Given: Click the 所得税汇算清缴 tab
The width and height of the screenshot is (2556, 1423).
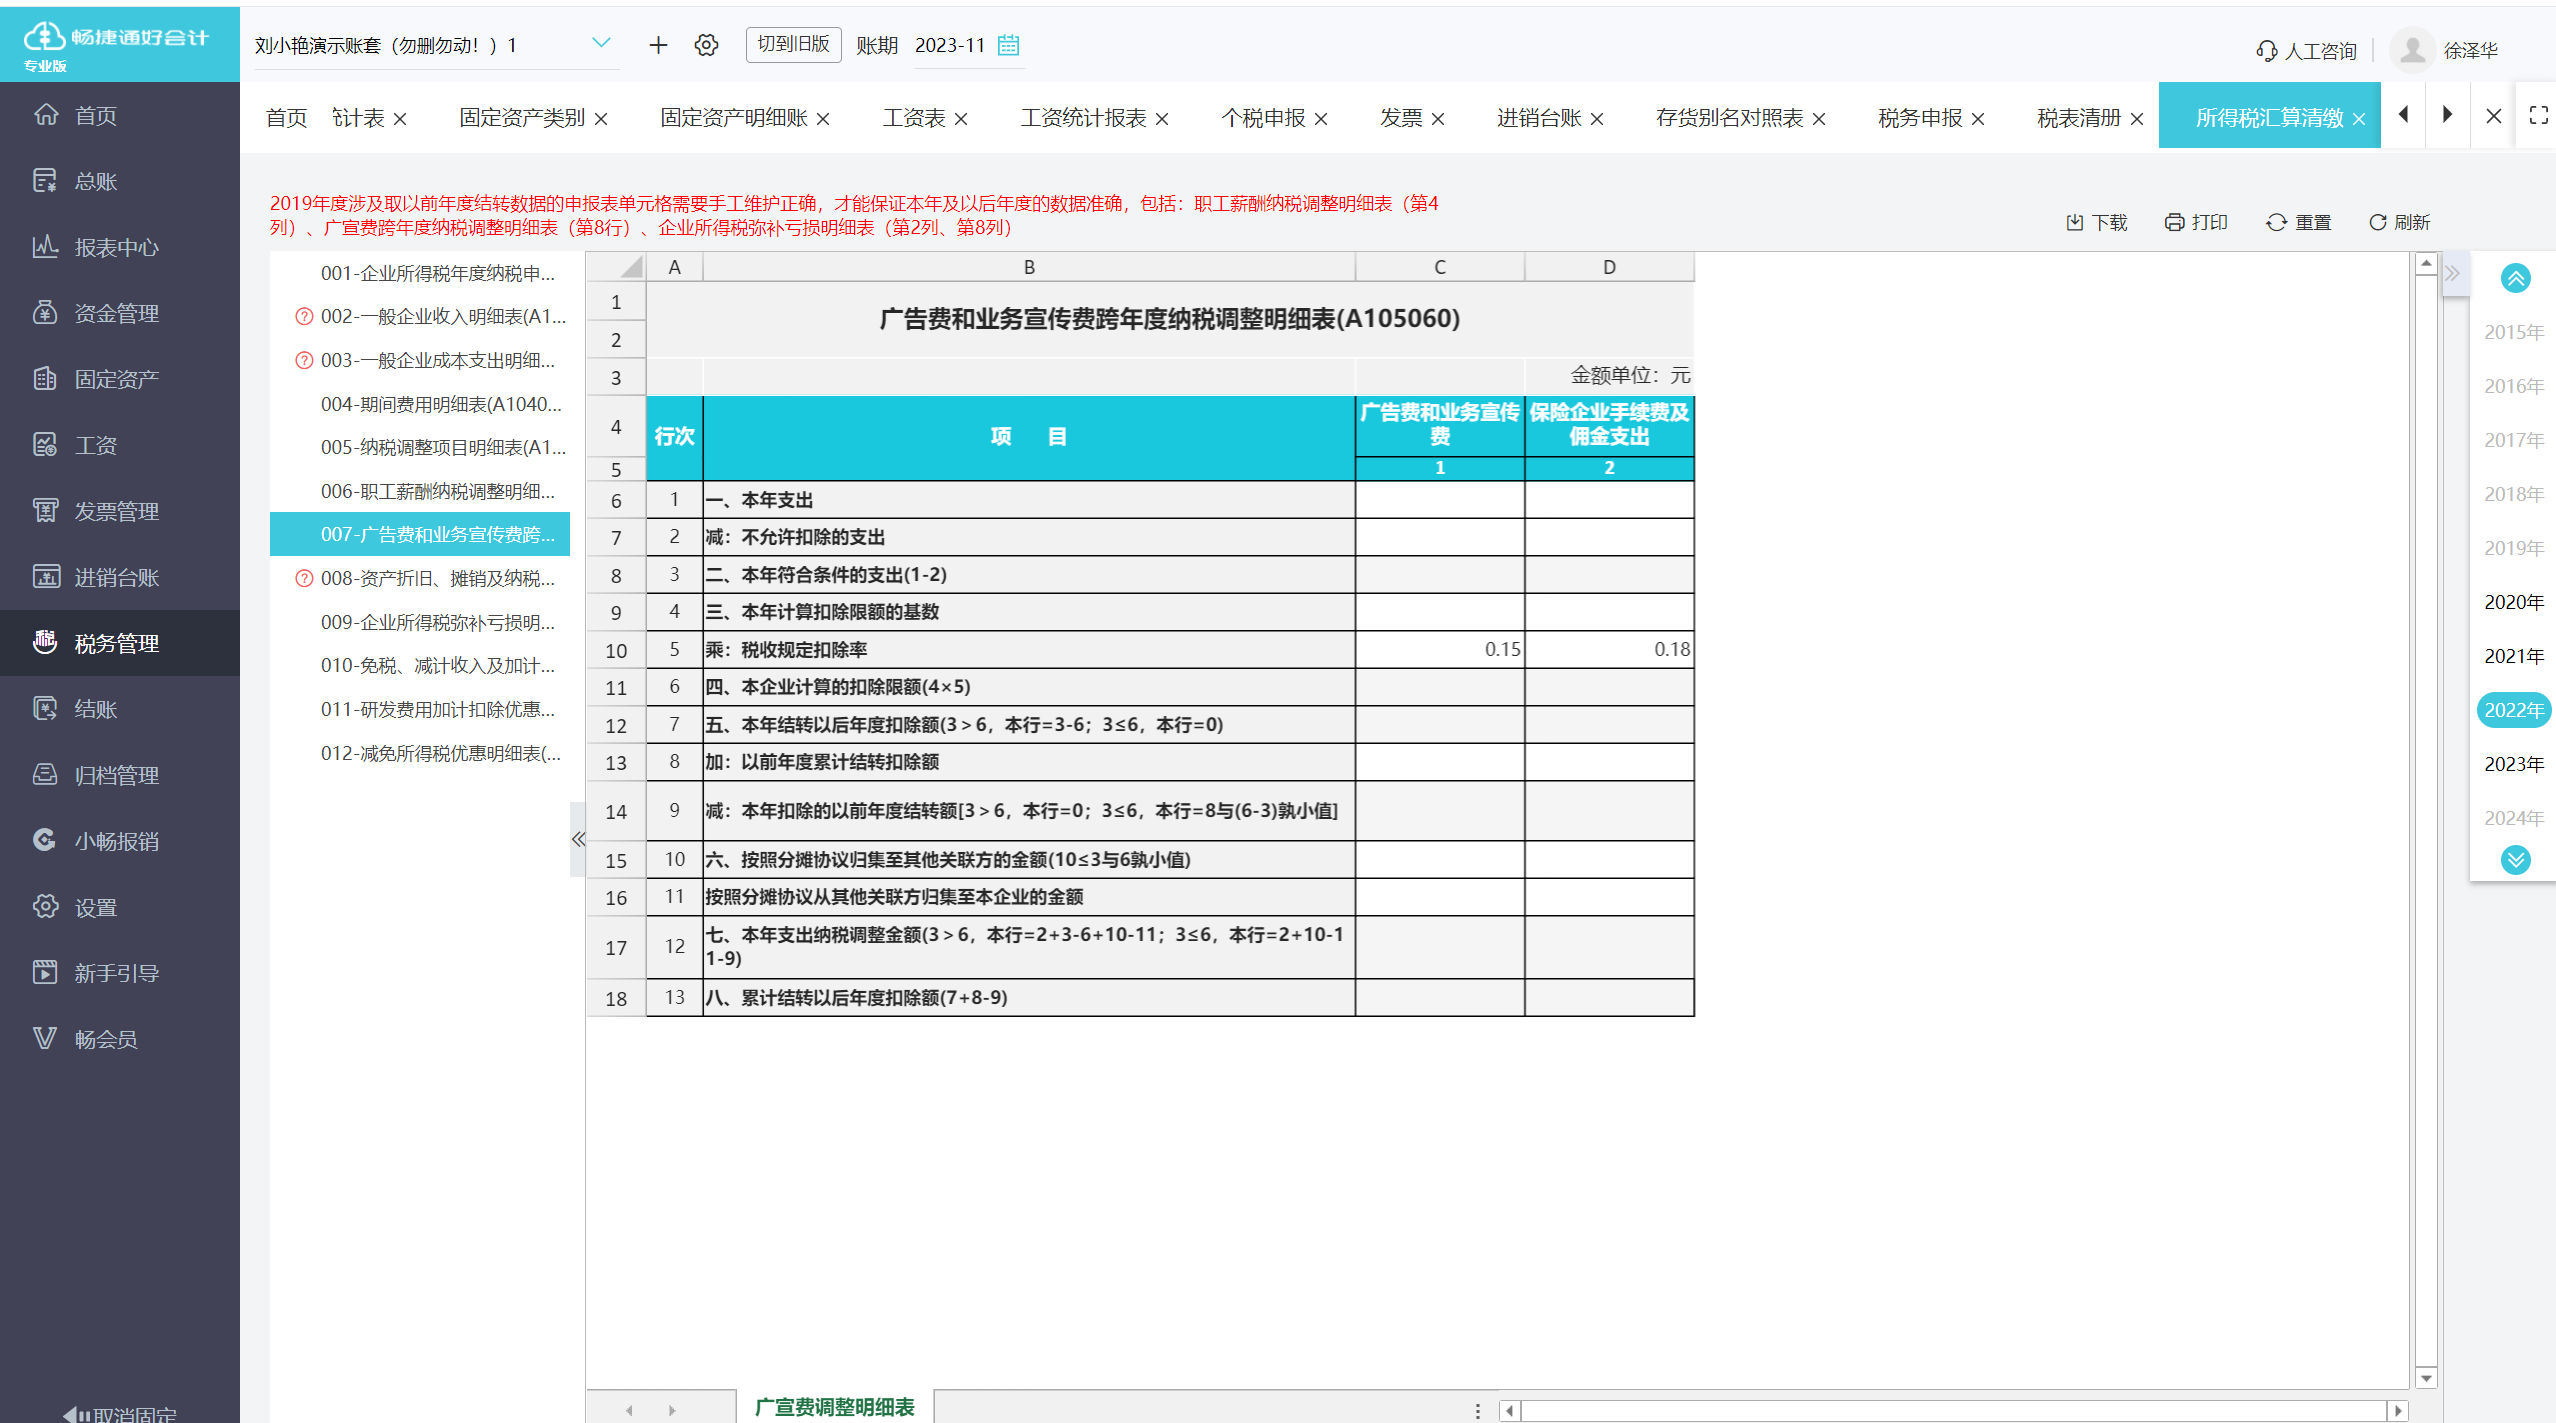Looking at the screenshot, I should [x=2258, y=117].
